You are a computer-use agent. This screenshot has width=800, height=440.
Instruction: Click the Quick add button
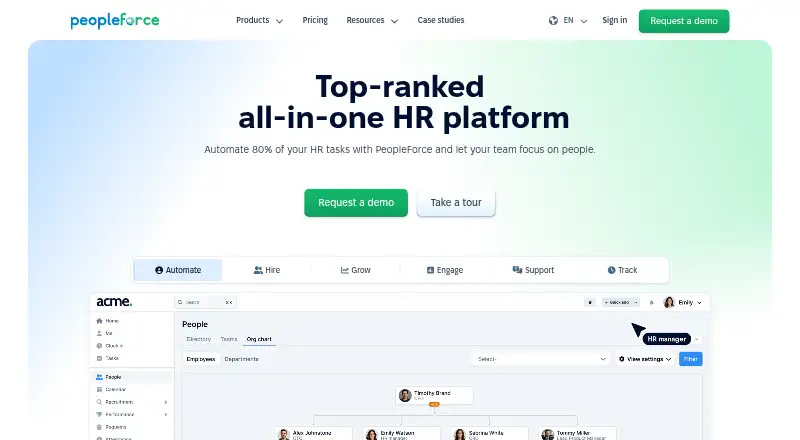point(621,302)
